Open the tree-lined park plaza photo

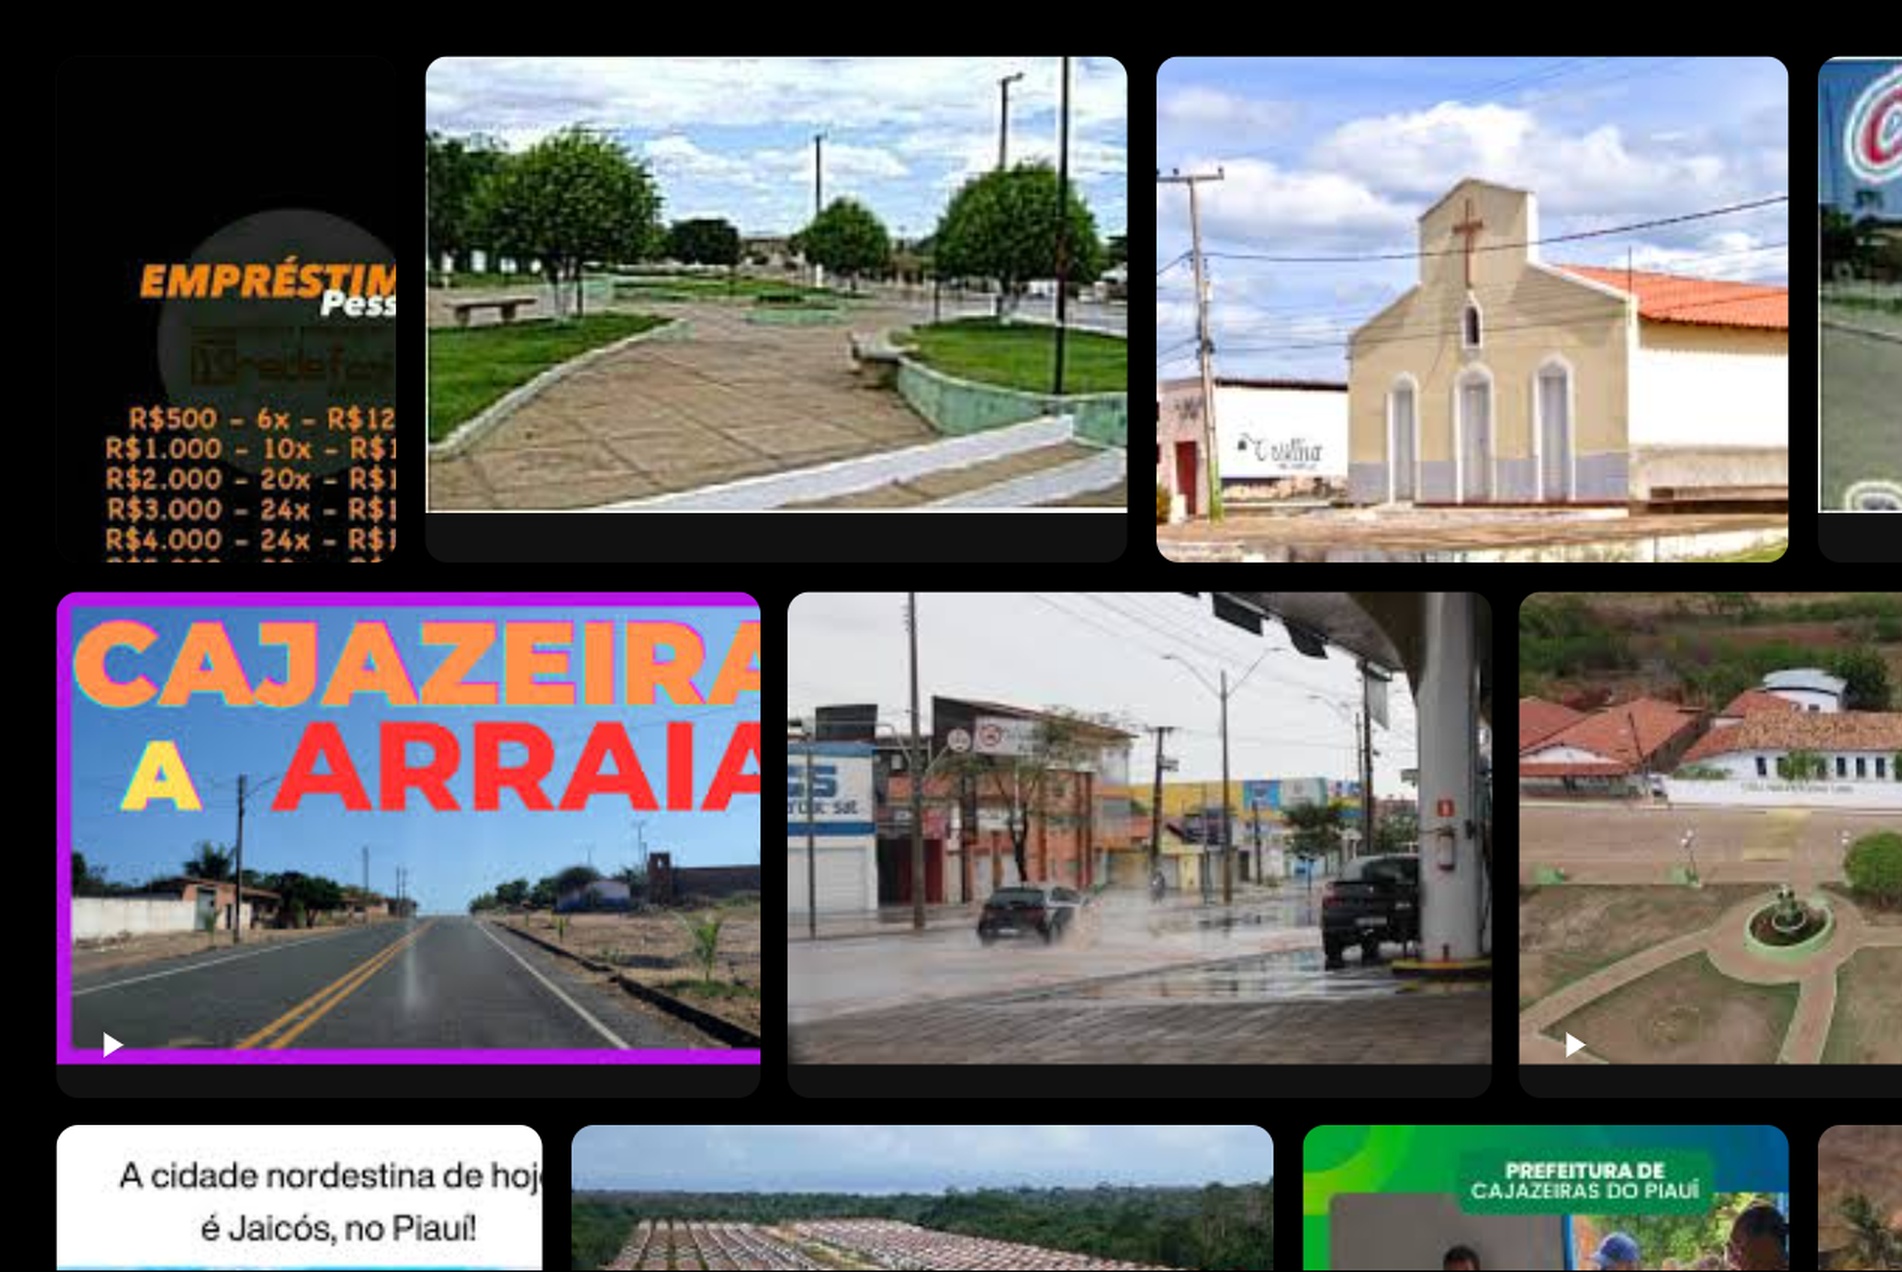776,284
